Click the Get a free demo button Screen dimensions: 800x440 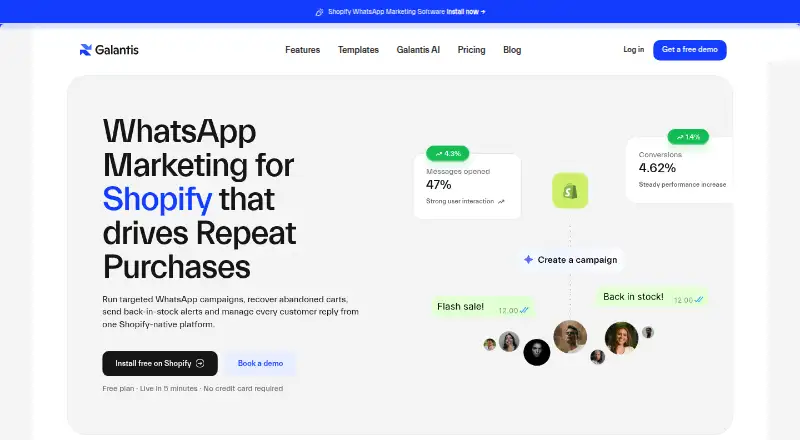tap(690, 50)
